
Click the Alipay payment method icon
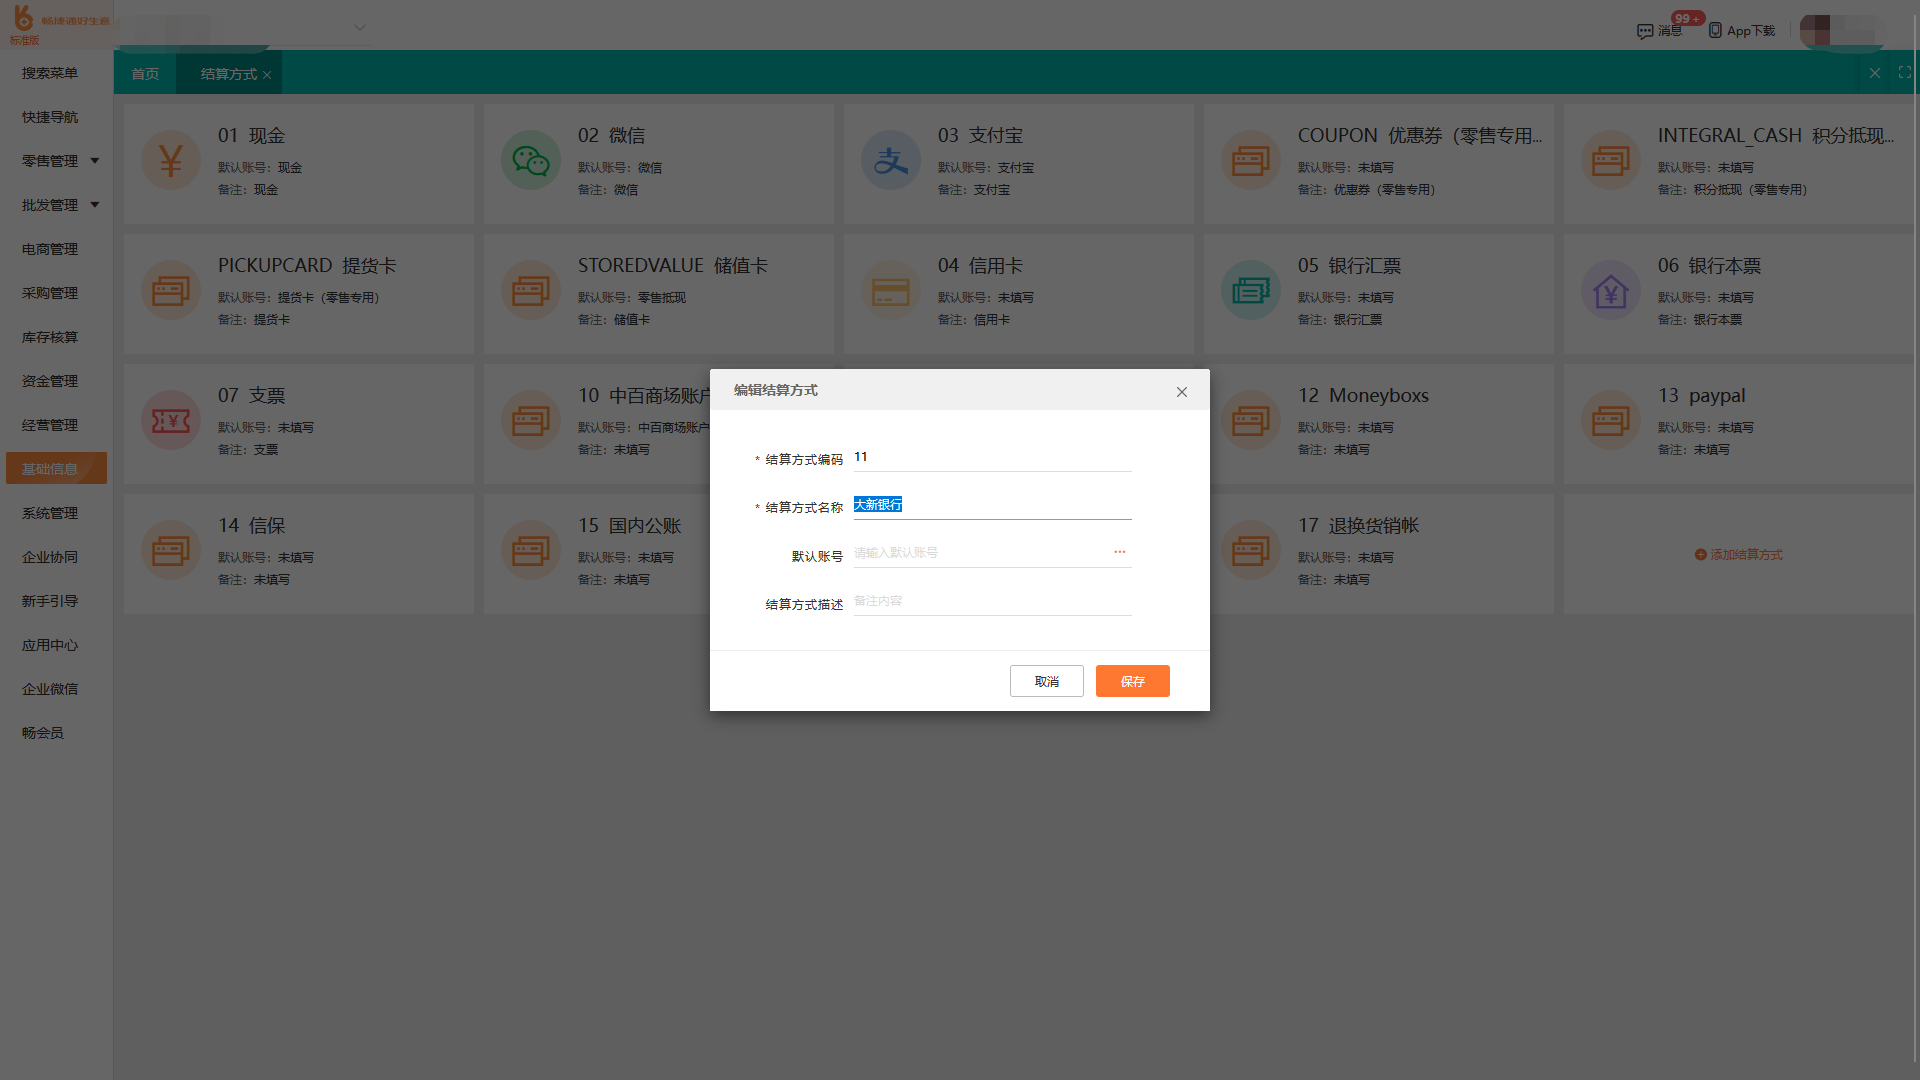coord(890,160)
